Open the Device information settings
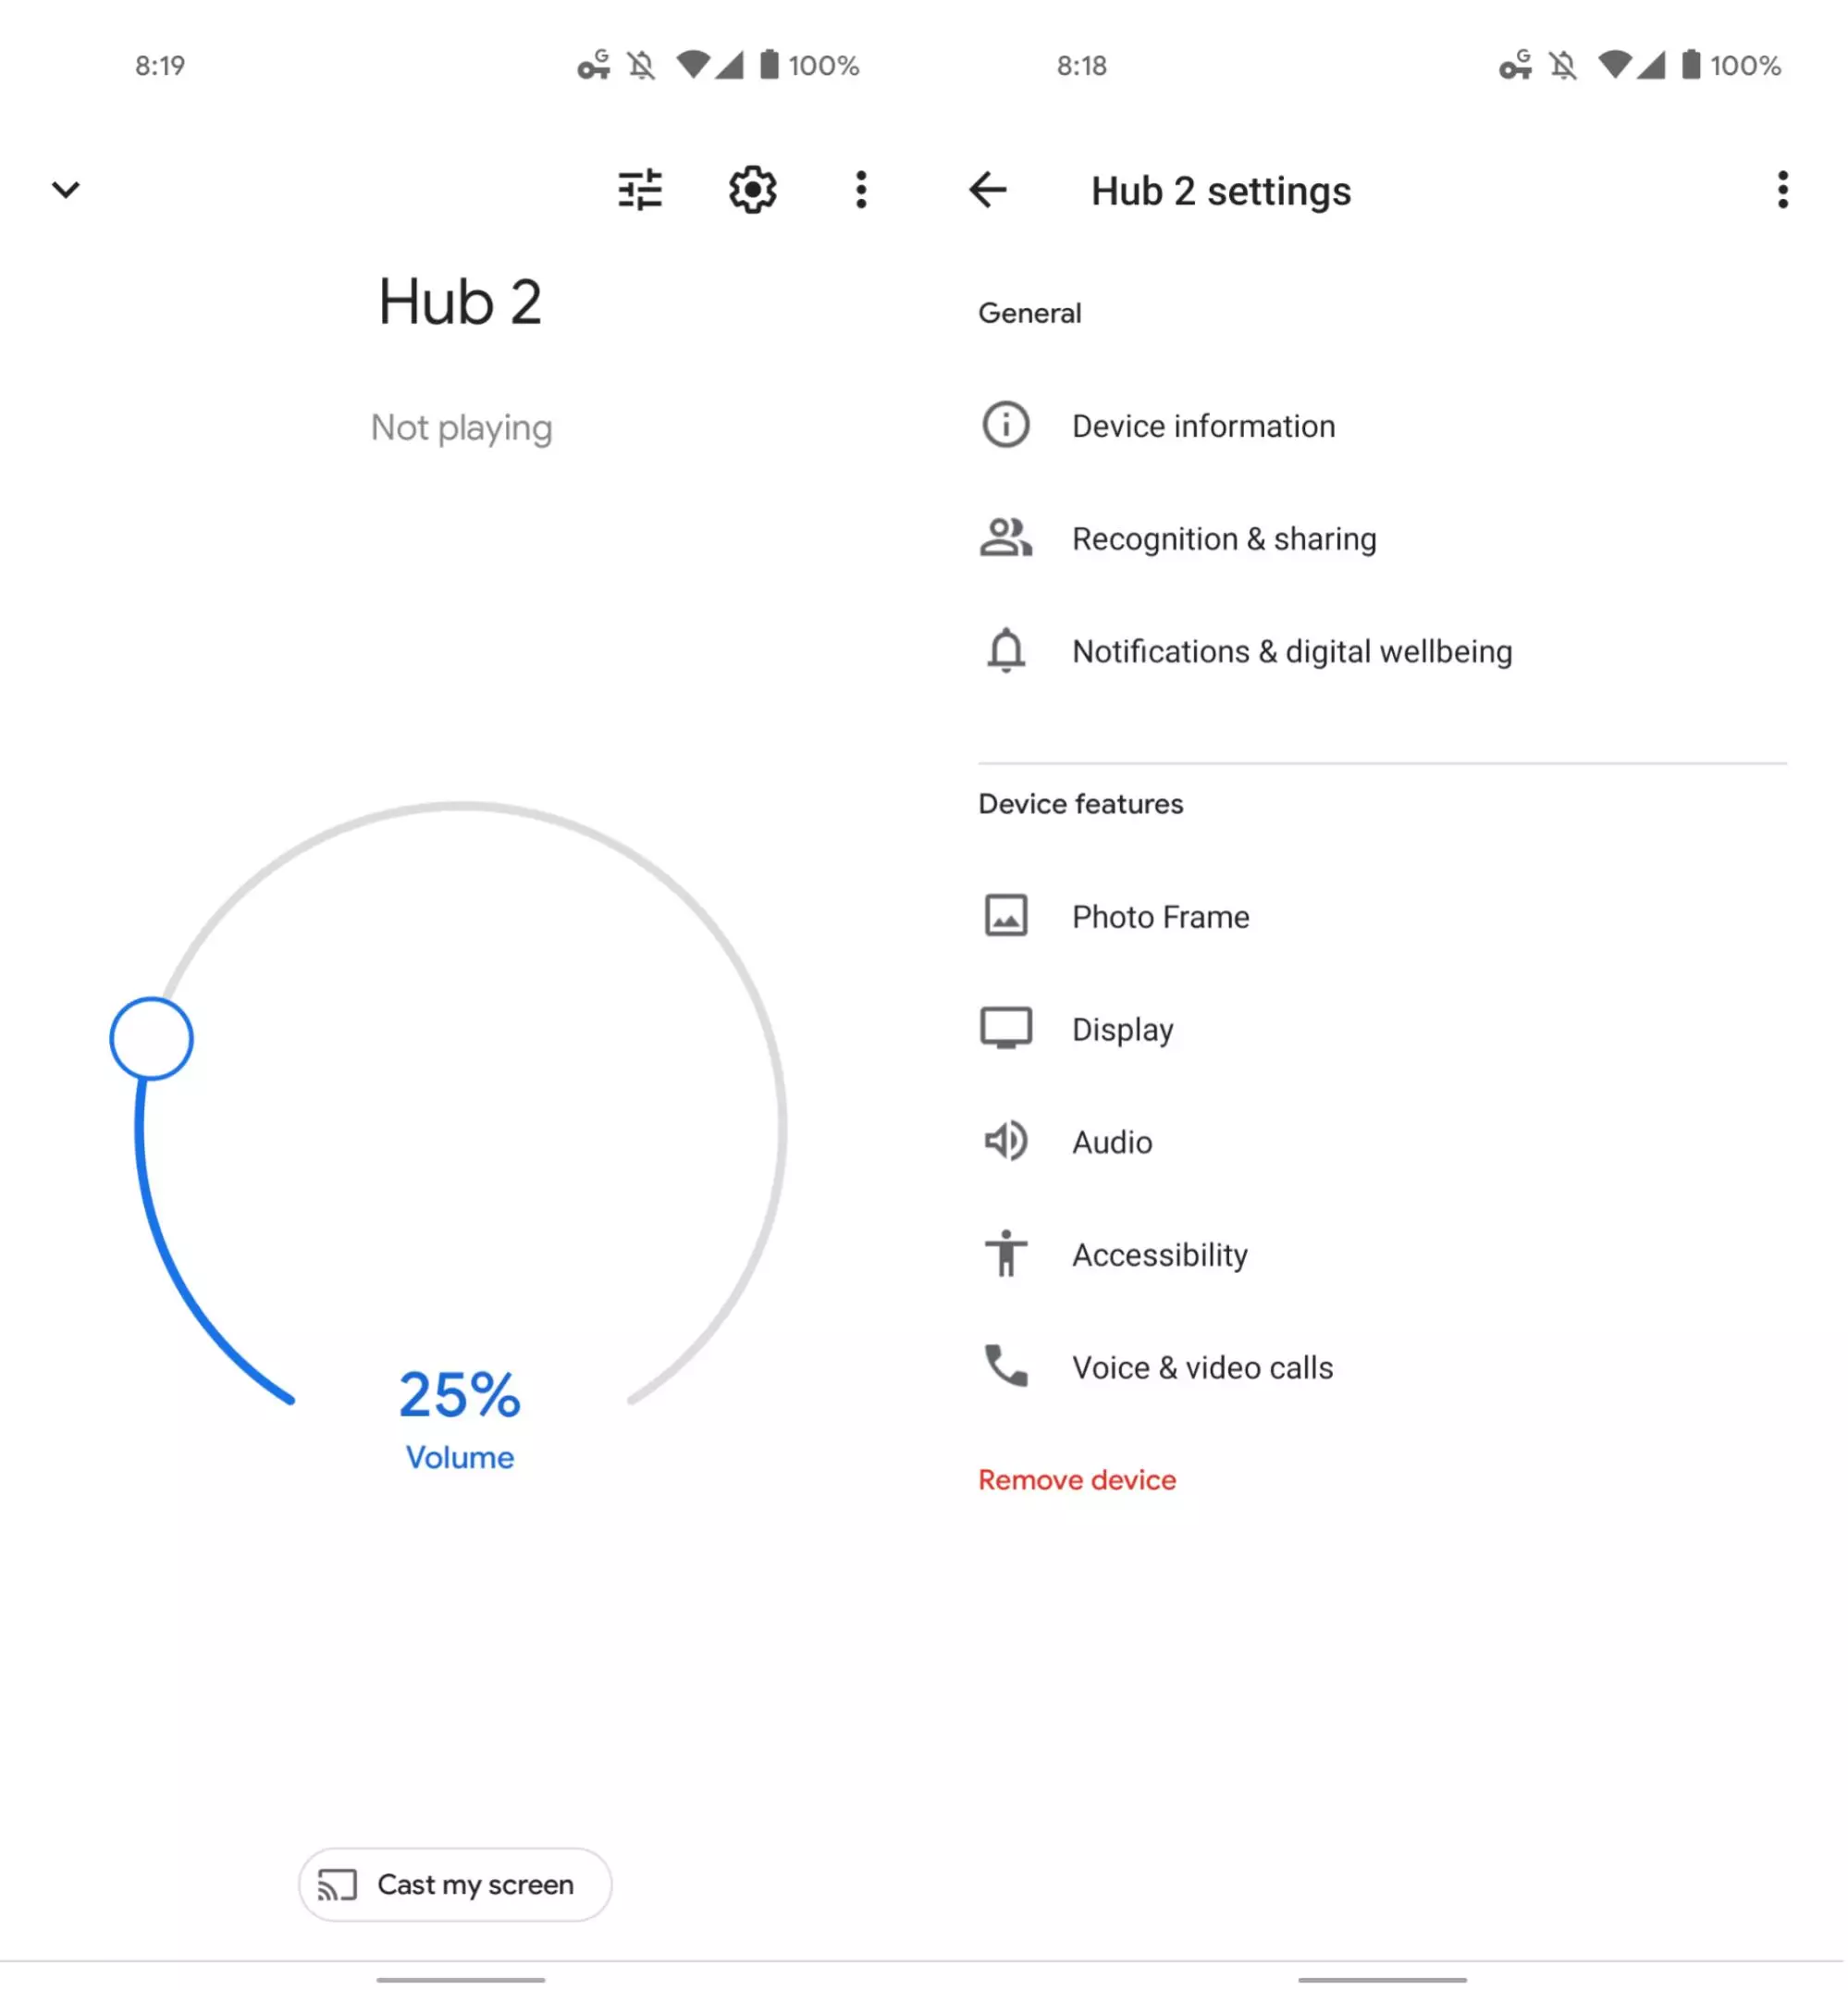The image size is (1848, 1990). click(x=1203, y=426)
